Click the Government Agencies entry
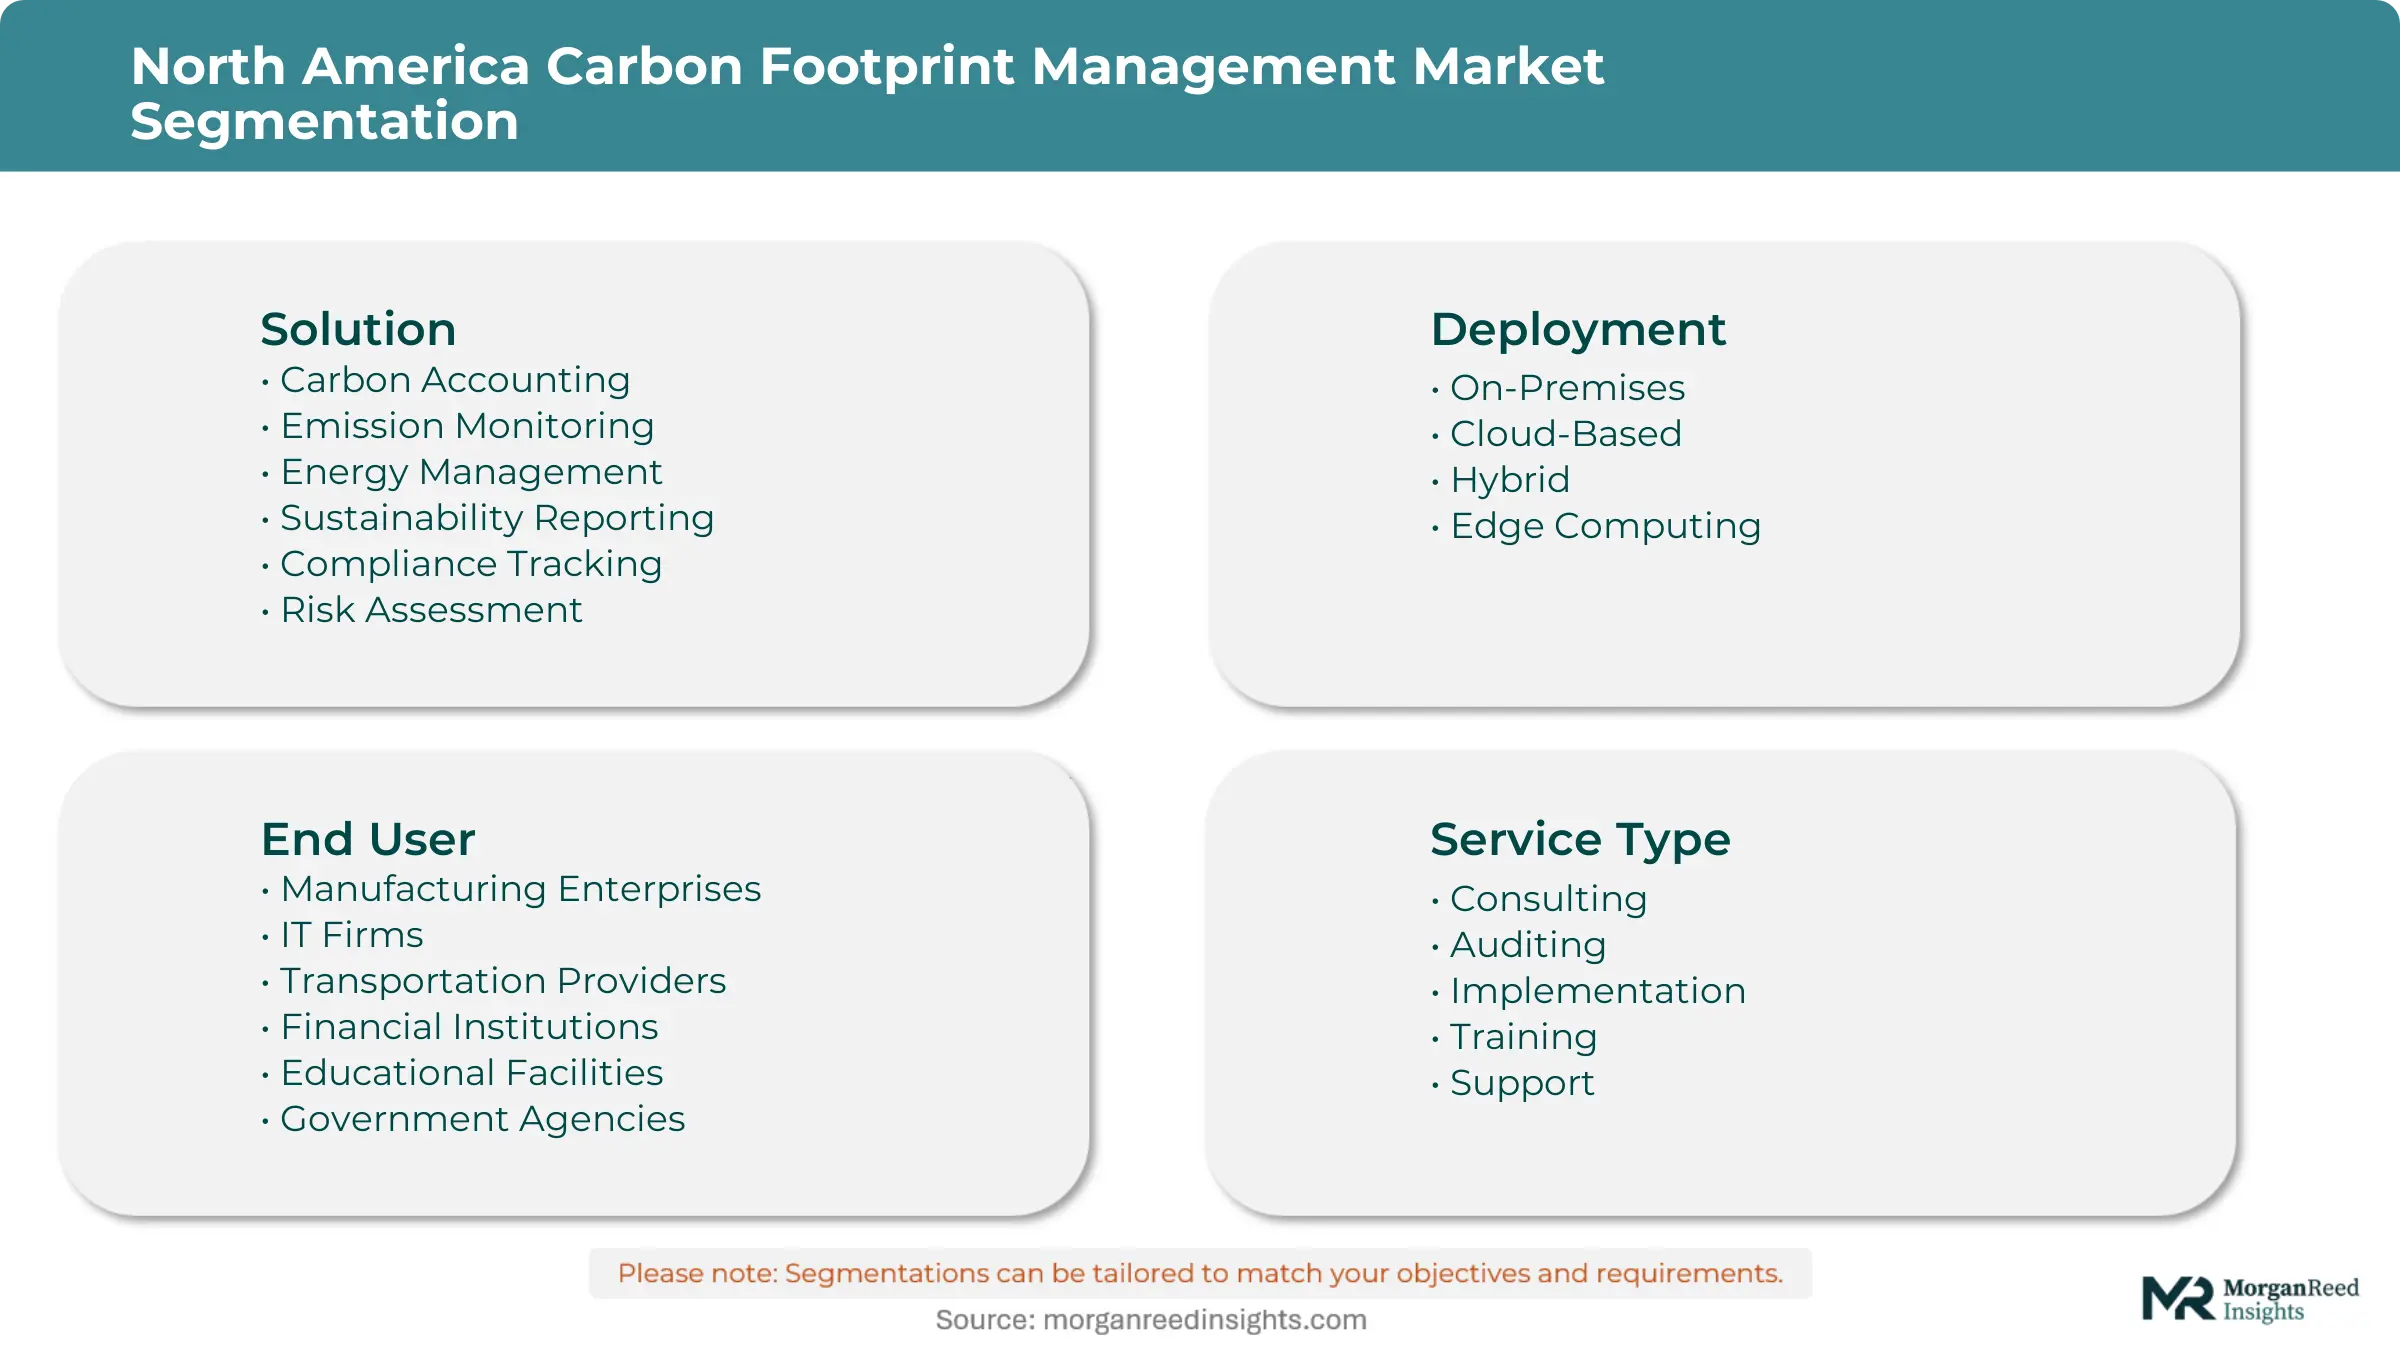Viewport: 2400px width, 1350px height. point(483,1120)
